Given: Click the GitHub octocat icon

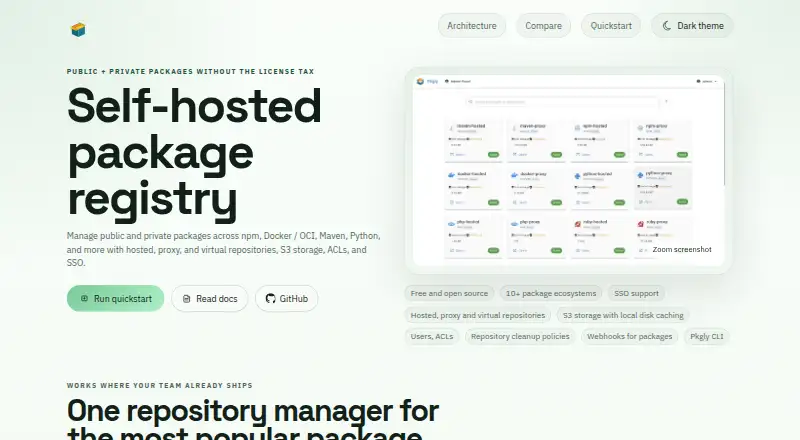Looking at the screenshot, I should (x=270, y=299).
